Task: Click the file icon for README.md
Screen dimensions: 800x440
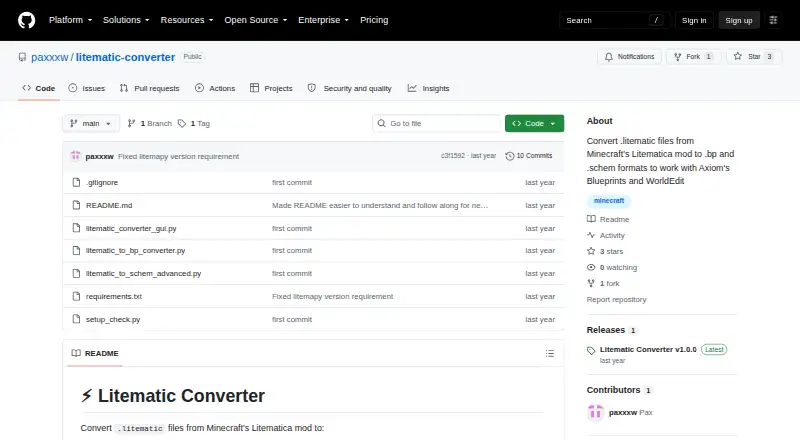Action: (x=77, y=205)
